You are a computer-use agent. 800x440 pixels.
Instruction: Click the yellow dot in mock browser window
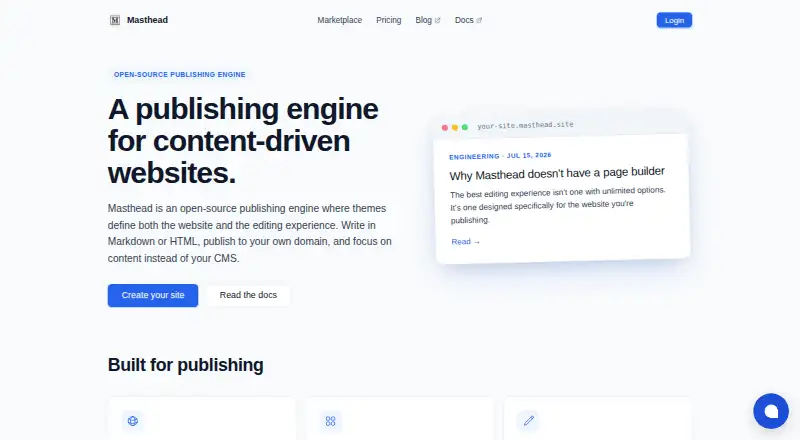click(x=455, y=128)
